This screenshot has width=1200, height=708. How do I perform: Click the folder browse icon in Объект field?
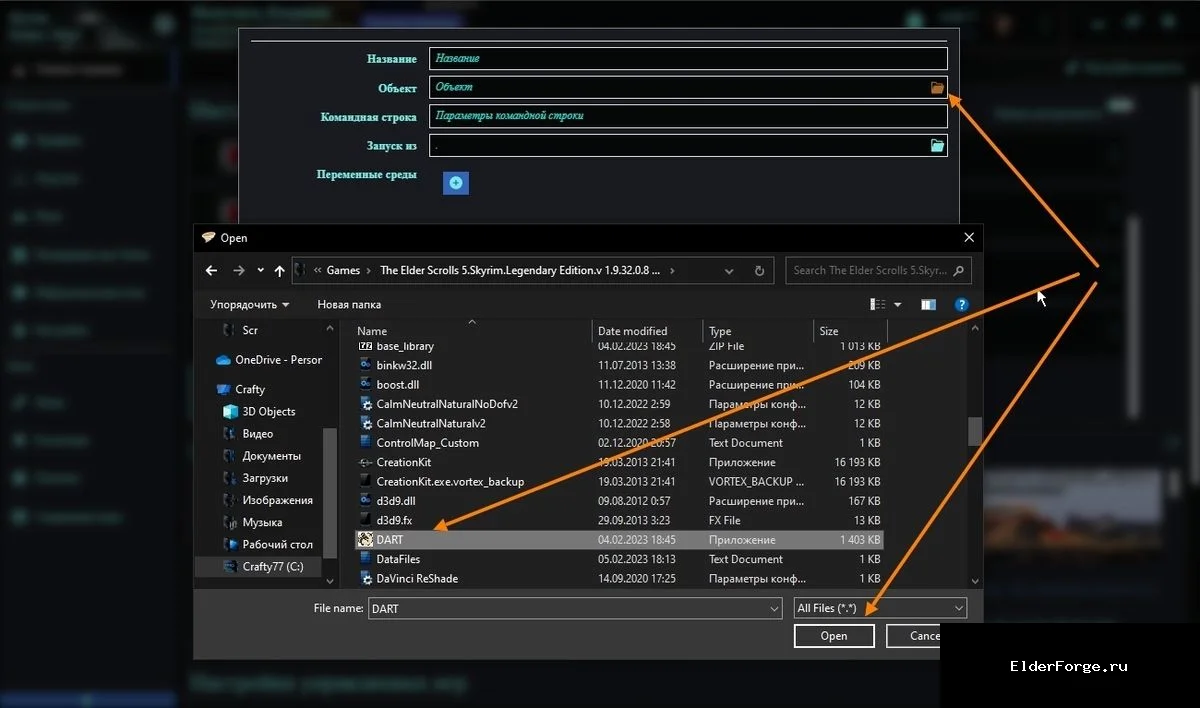937,88
